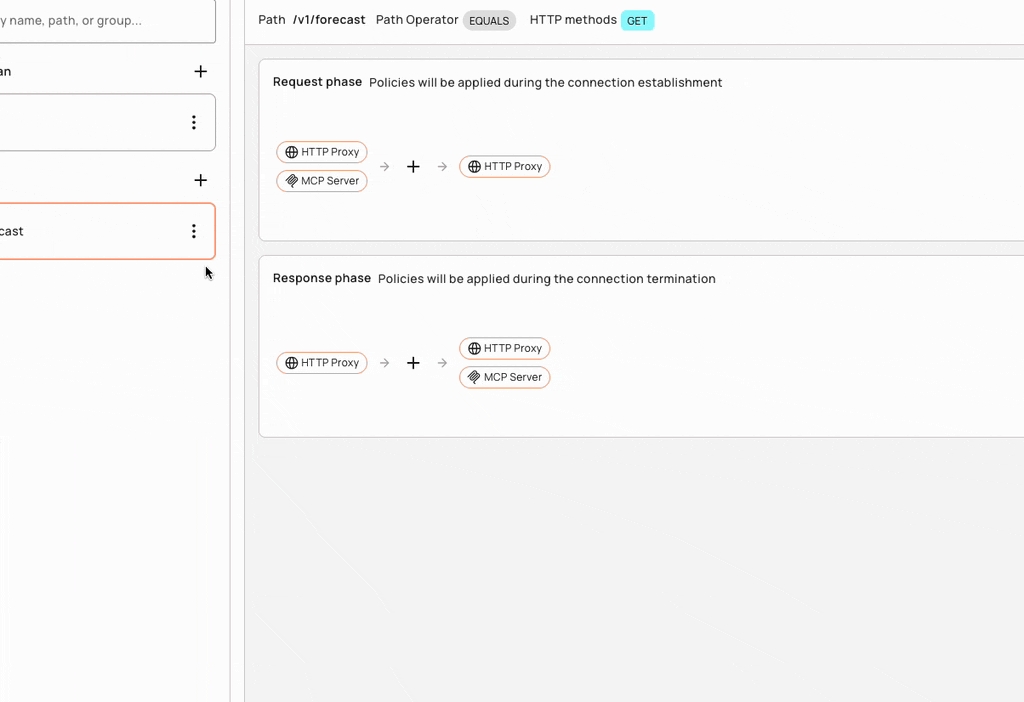Click left HTTP Proxy chip in Response phase
1024x702 pixels.
pos(322,363)
